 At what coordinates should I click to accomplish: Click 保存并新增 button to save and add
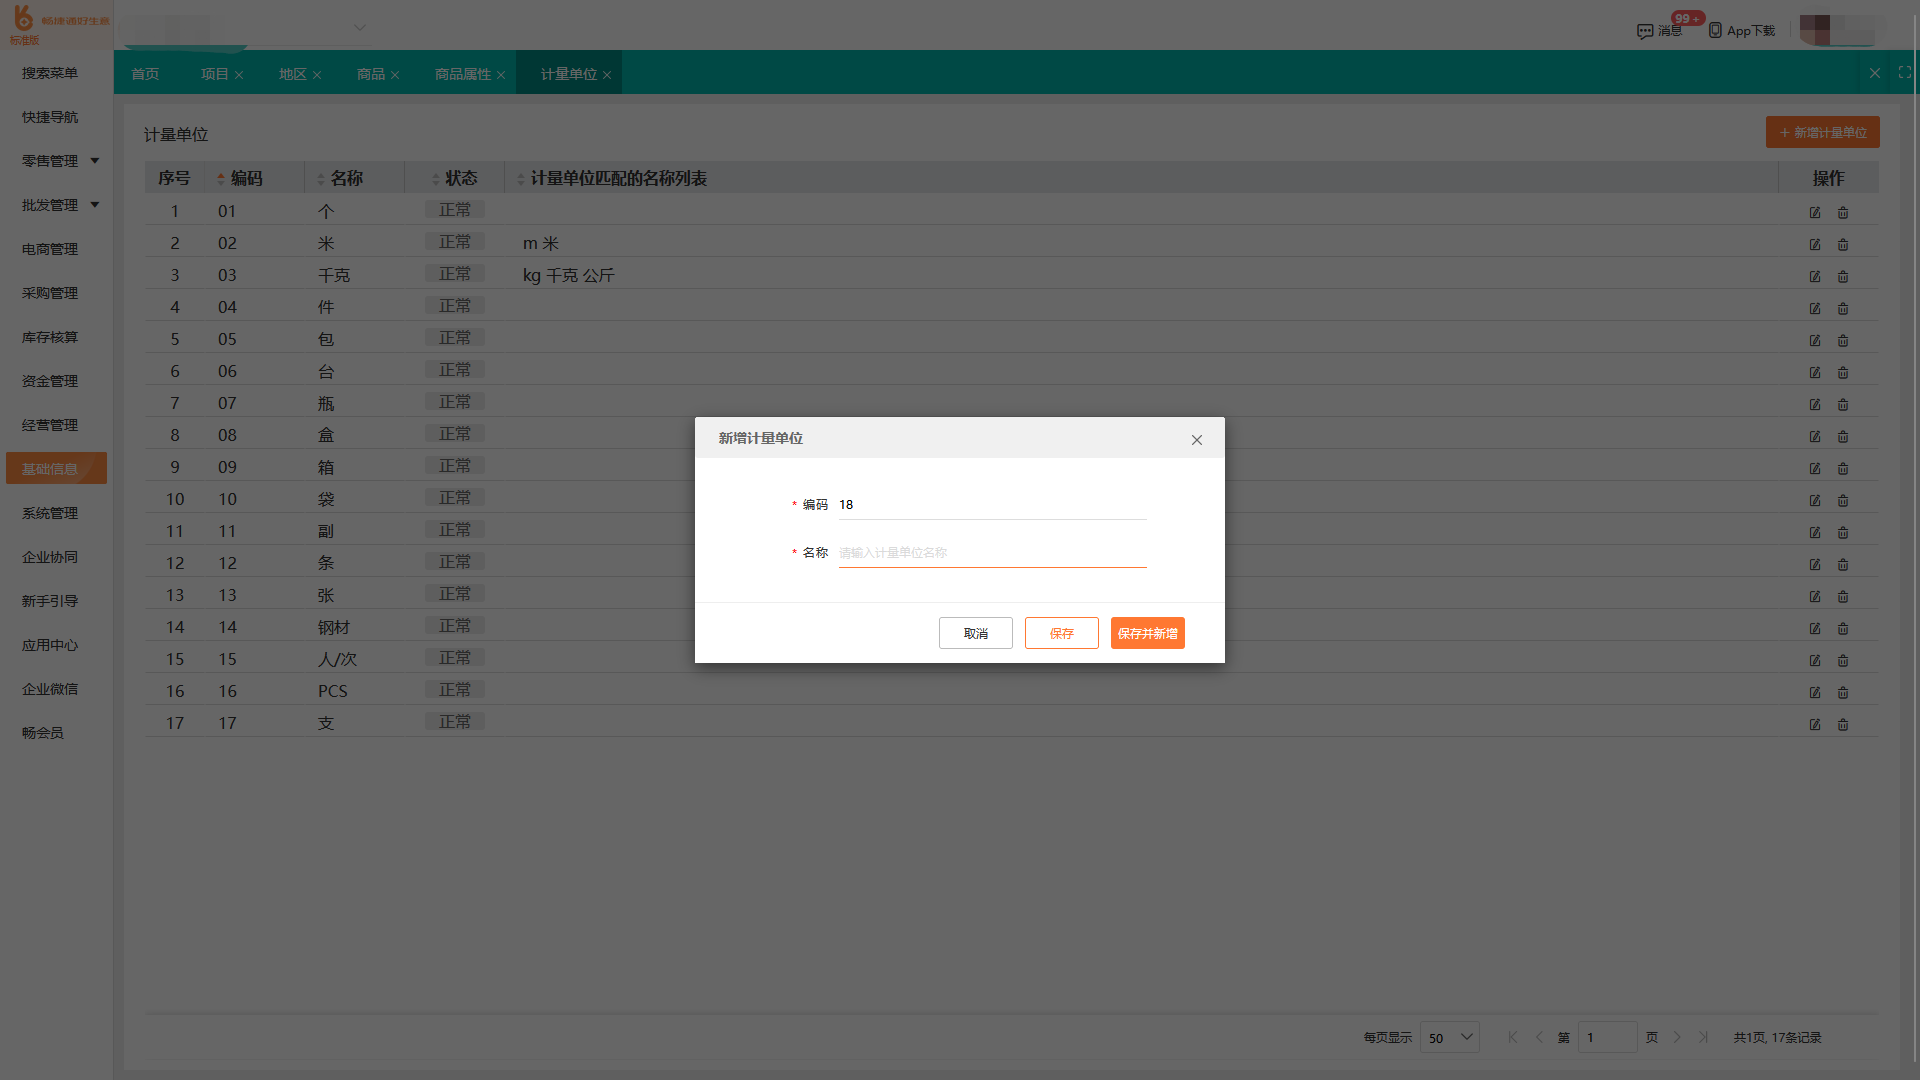(x=1146, y=633)
